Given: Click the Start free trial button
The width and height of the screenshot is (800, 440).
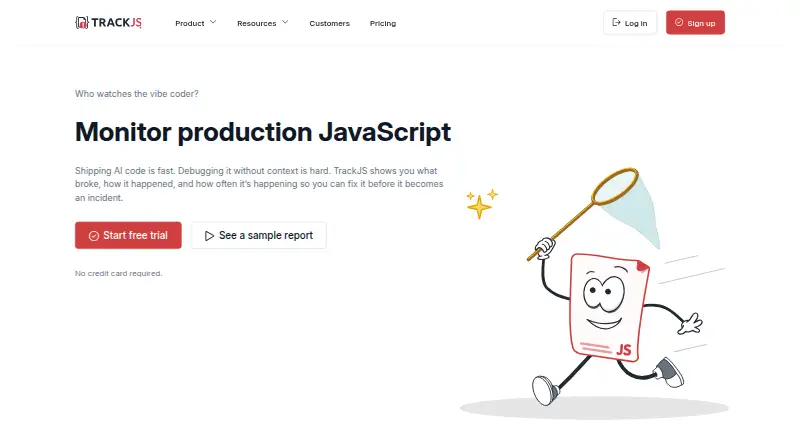Looking at the screenshot, I should (x=128, y=235).
